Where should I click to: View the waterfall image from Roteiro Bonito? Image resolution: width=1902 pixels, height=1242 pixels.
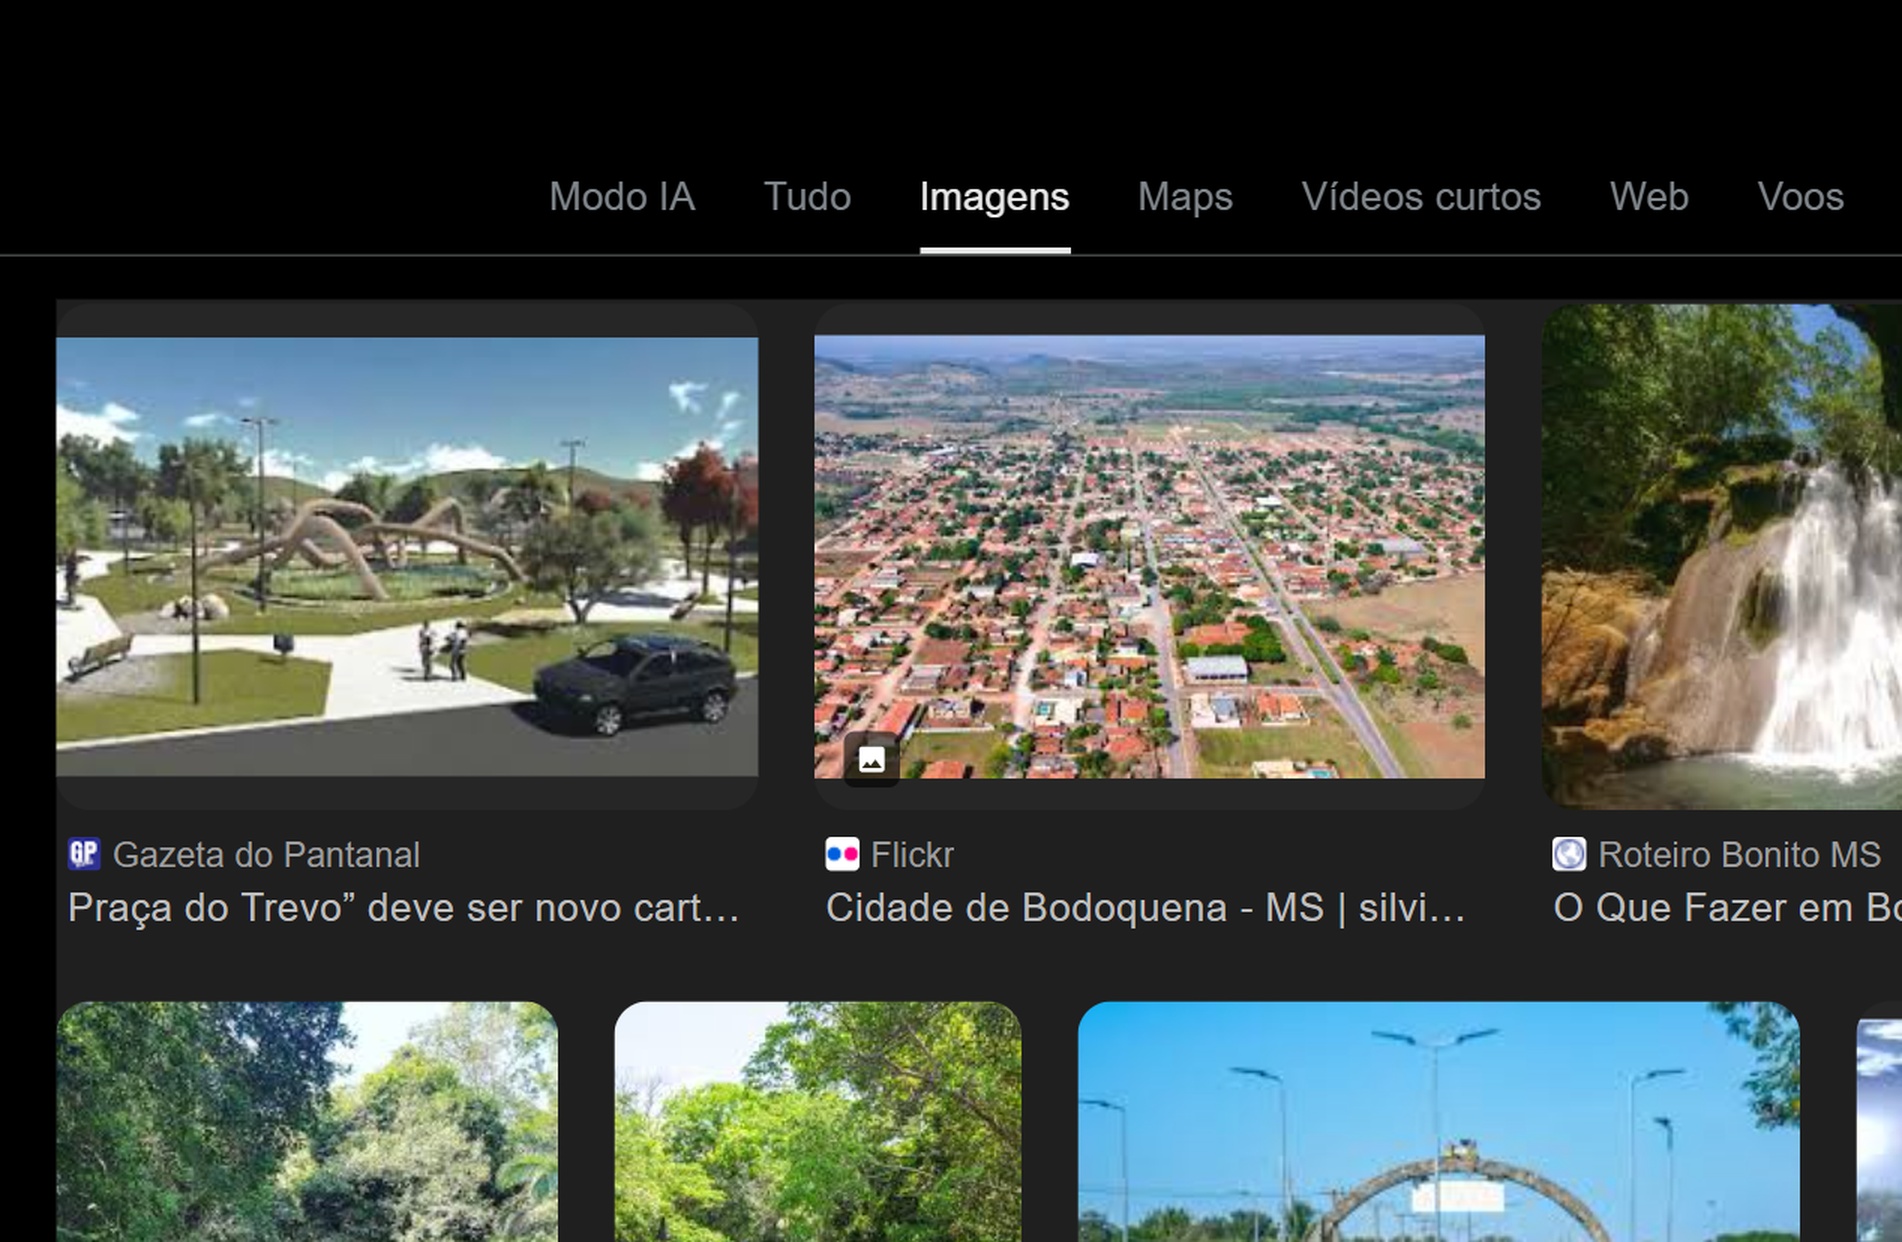click(x=1720, y=556)
